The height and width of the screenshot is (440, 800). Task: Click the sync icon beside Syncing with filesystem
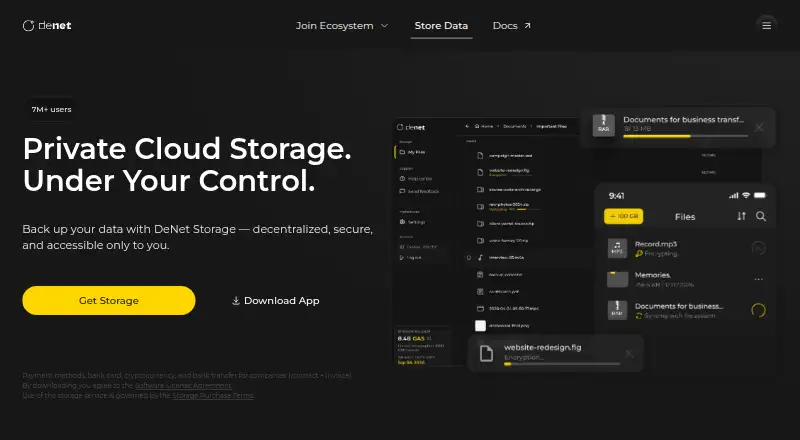coord(639,316)
